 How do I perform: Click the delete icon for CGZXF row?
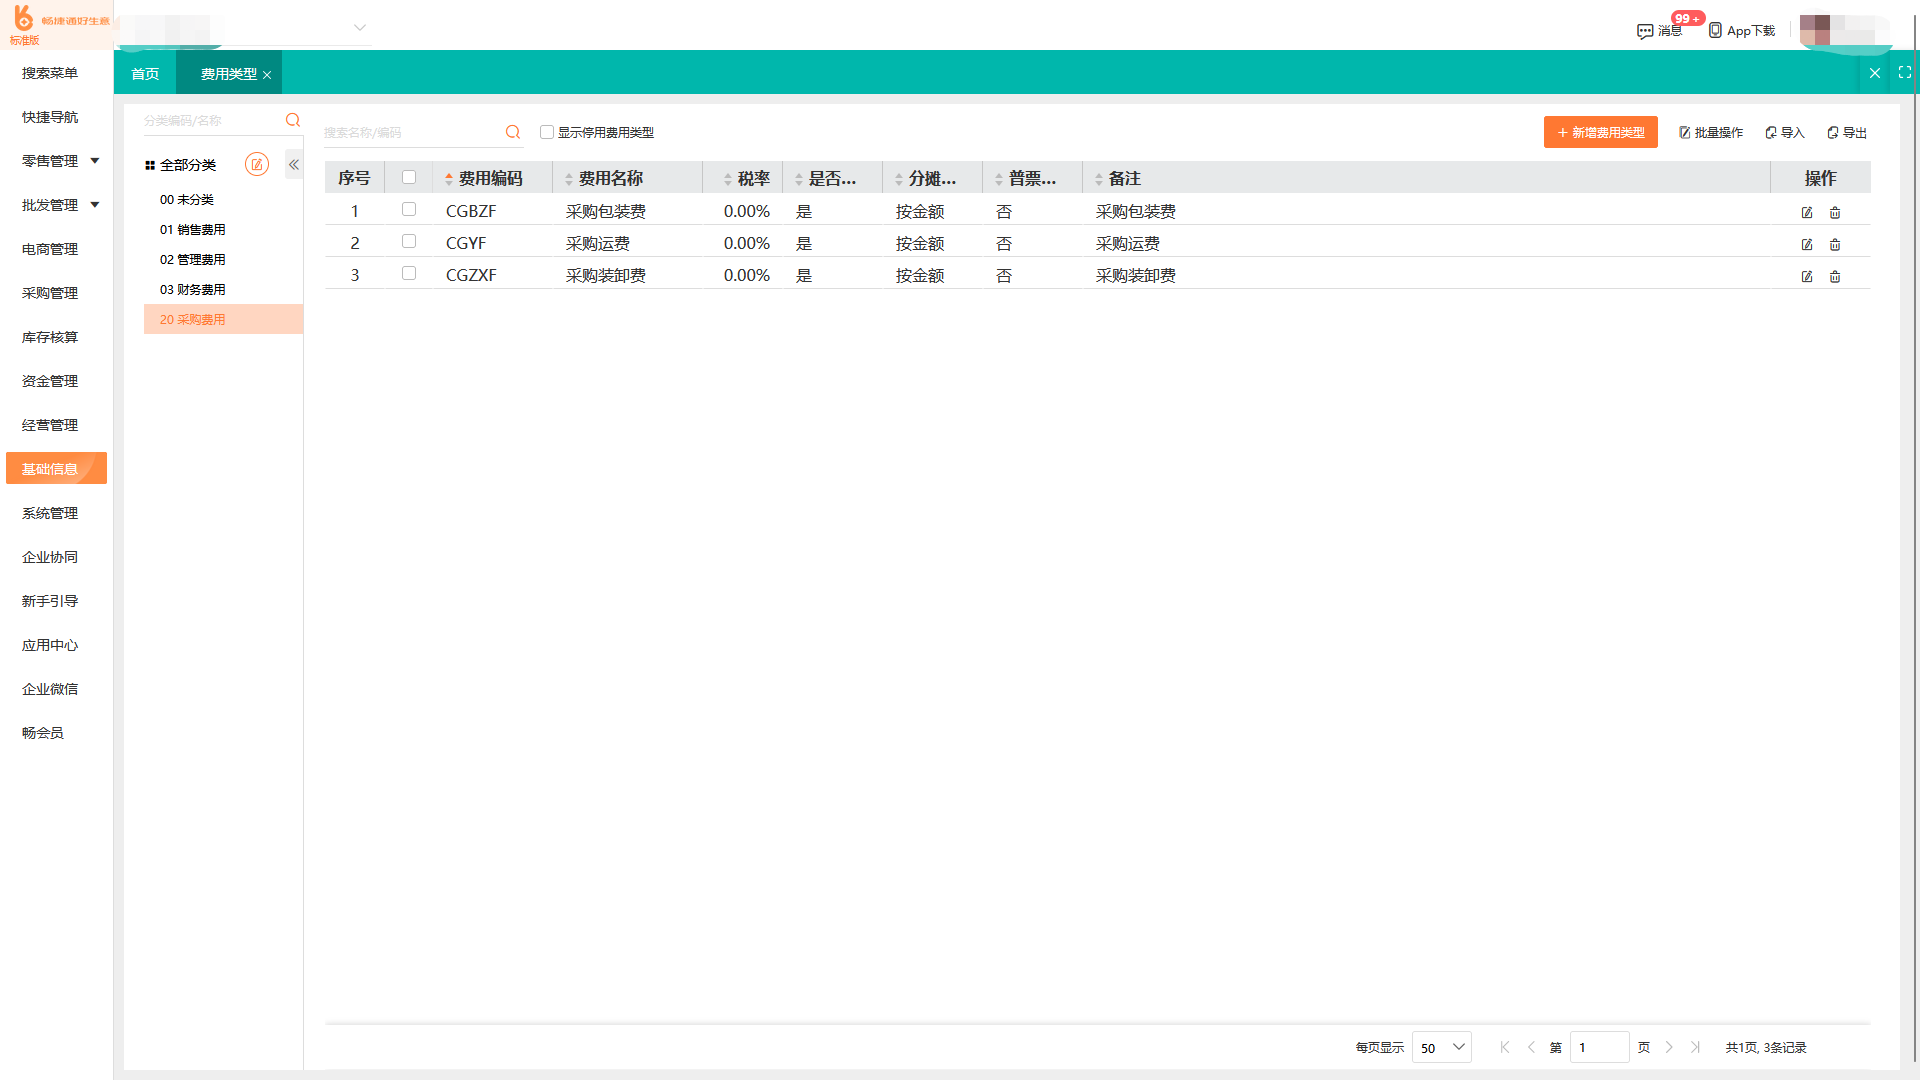[x=1834, y=274]
